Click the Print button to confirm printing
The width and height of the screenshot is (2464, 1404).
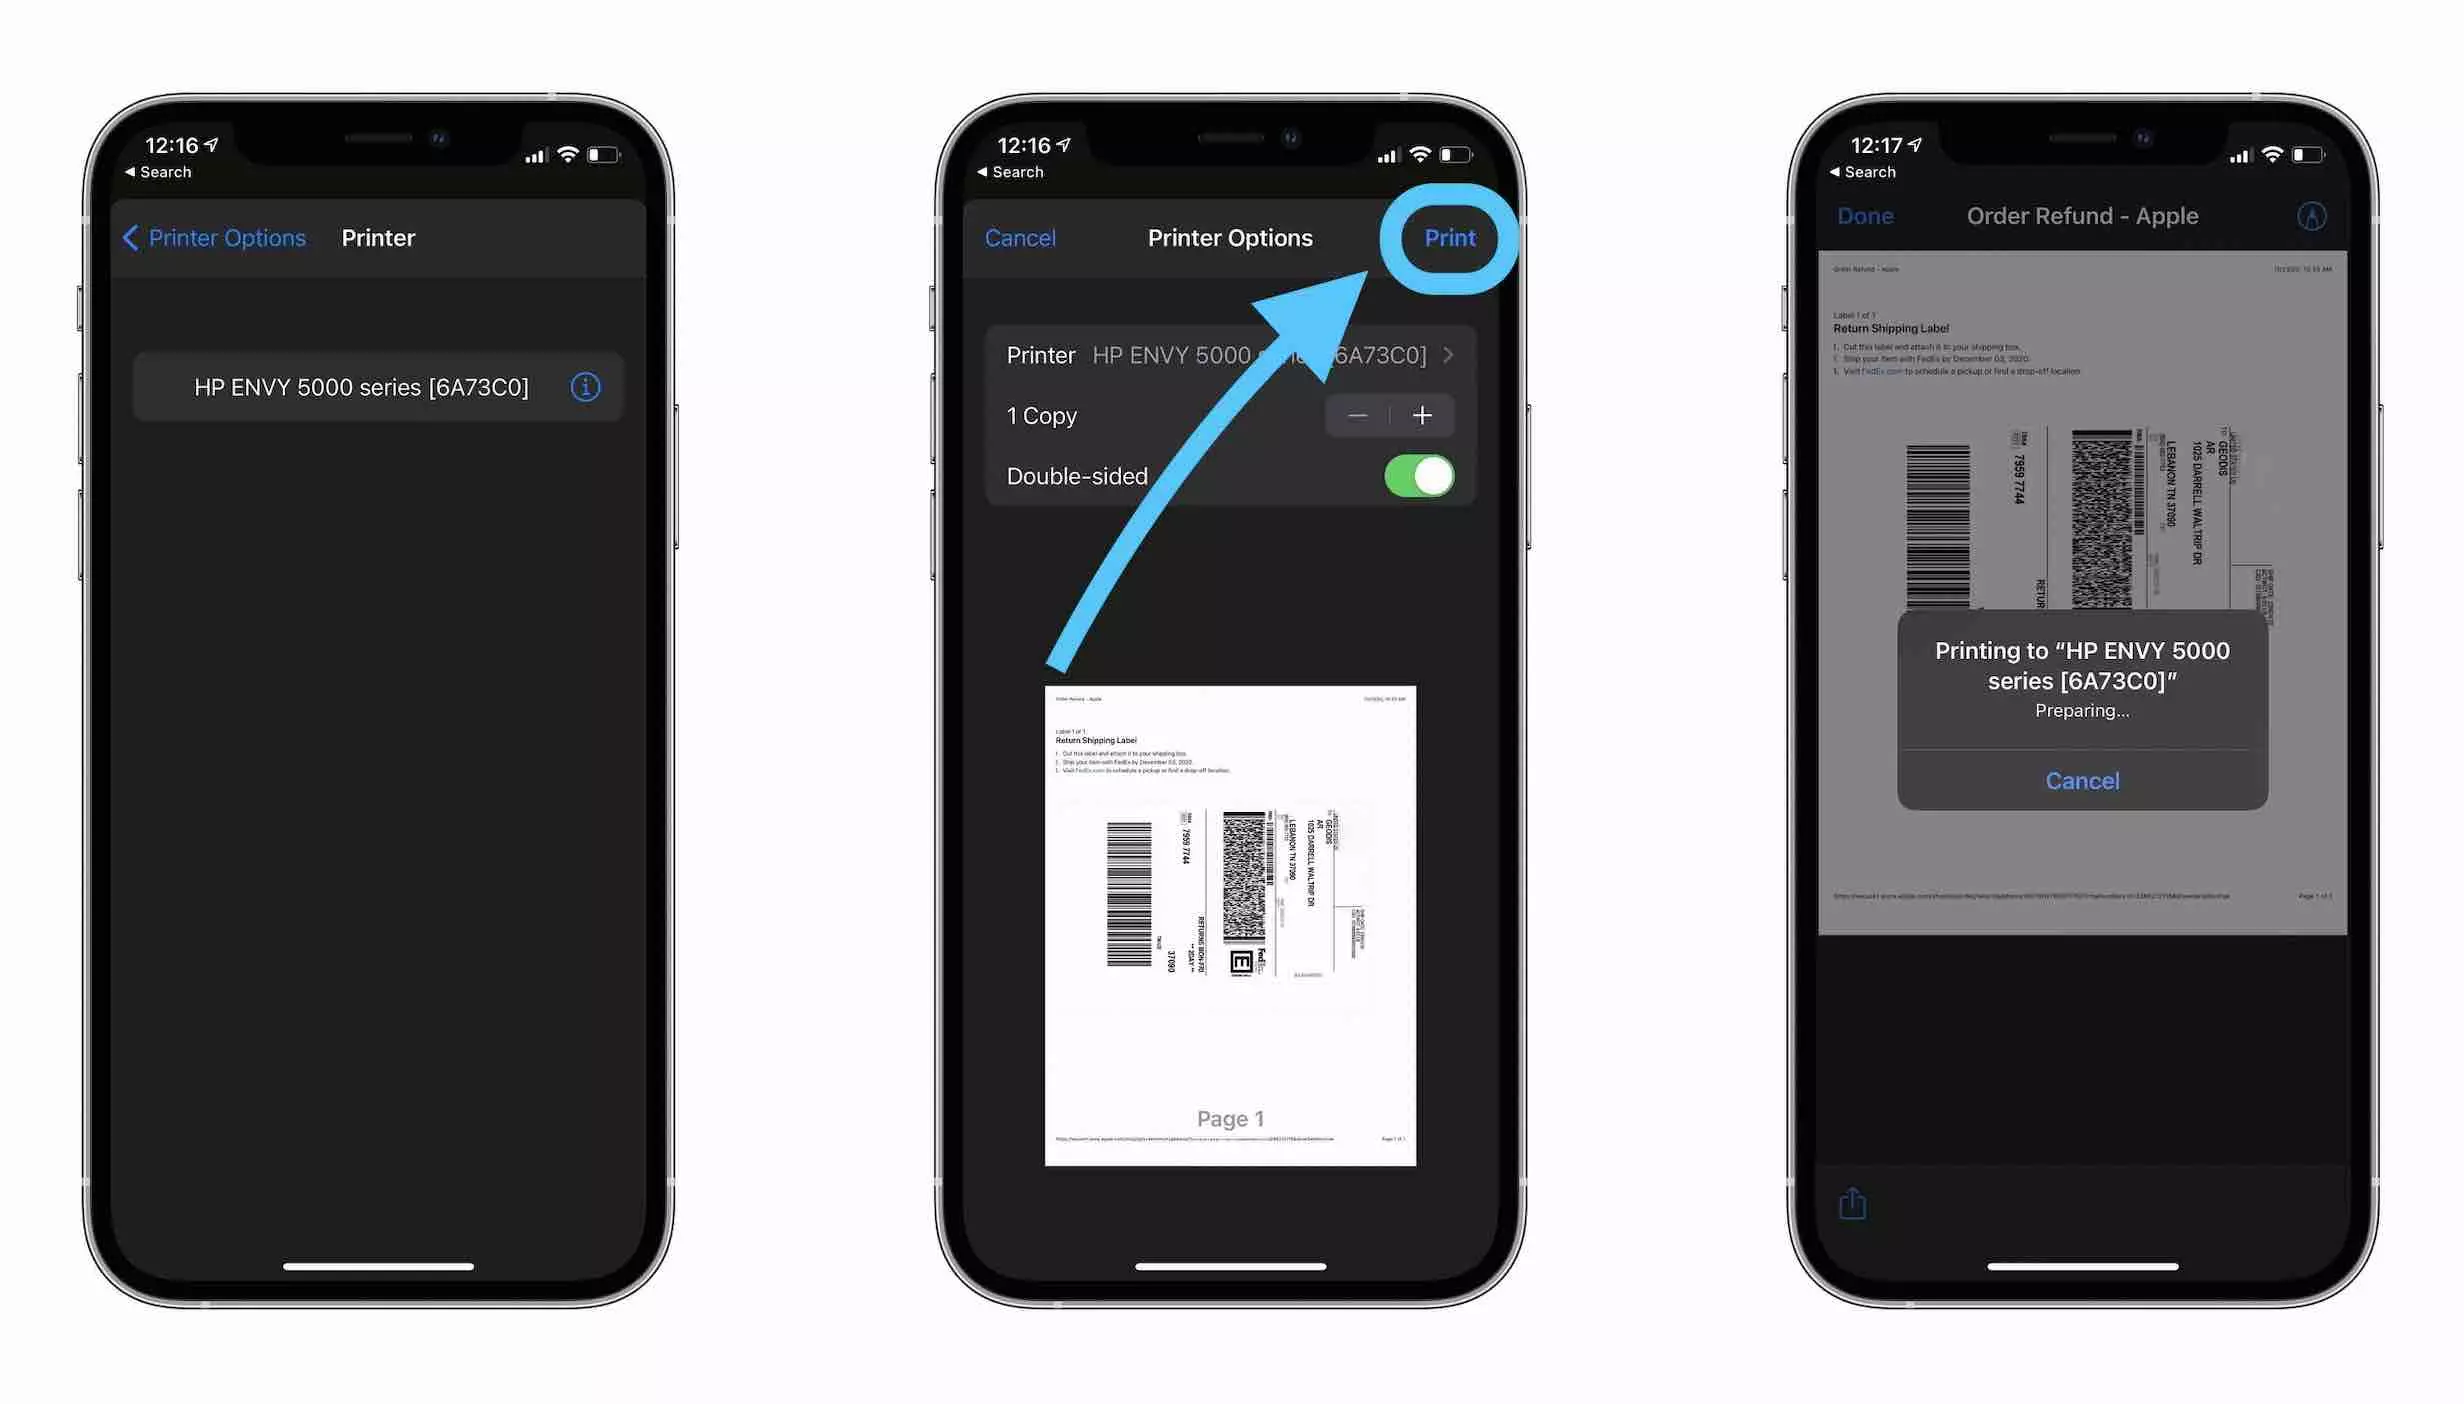click(1447, 235)
